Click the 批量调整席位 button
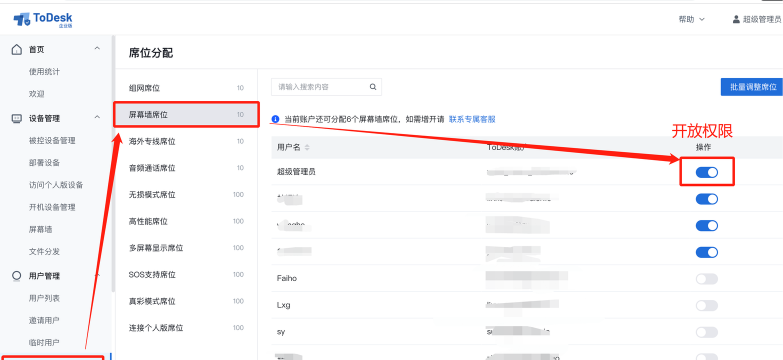Viewport: 783px width, 360px height. (752, 86)
